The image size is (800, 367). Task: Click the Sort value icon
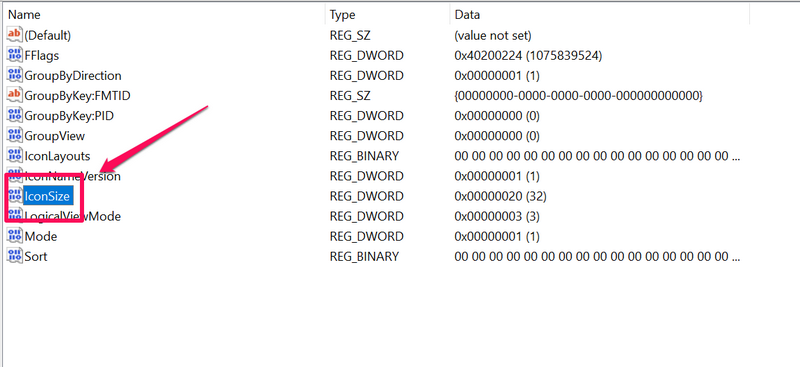[x=14, y=256]
